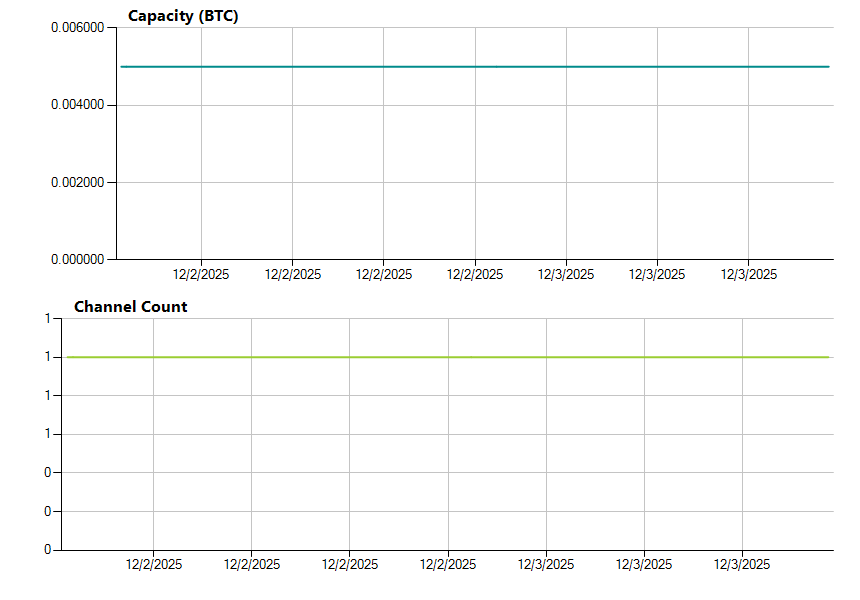Click the green channel count data line
This screenshot has height=600, width=860.
point(448,357)
